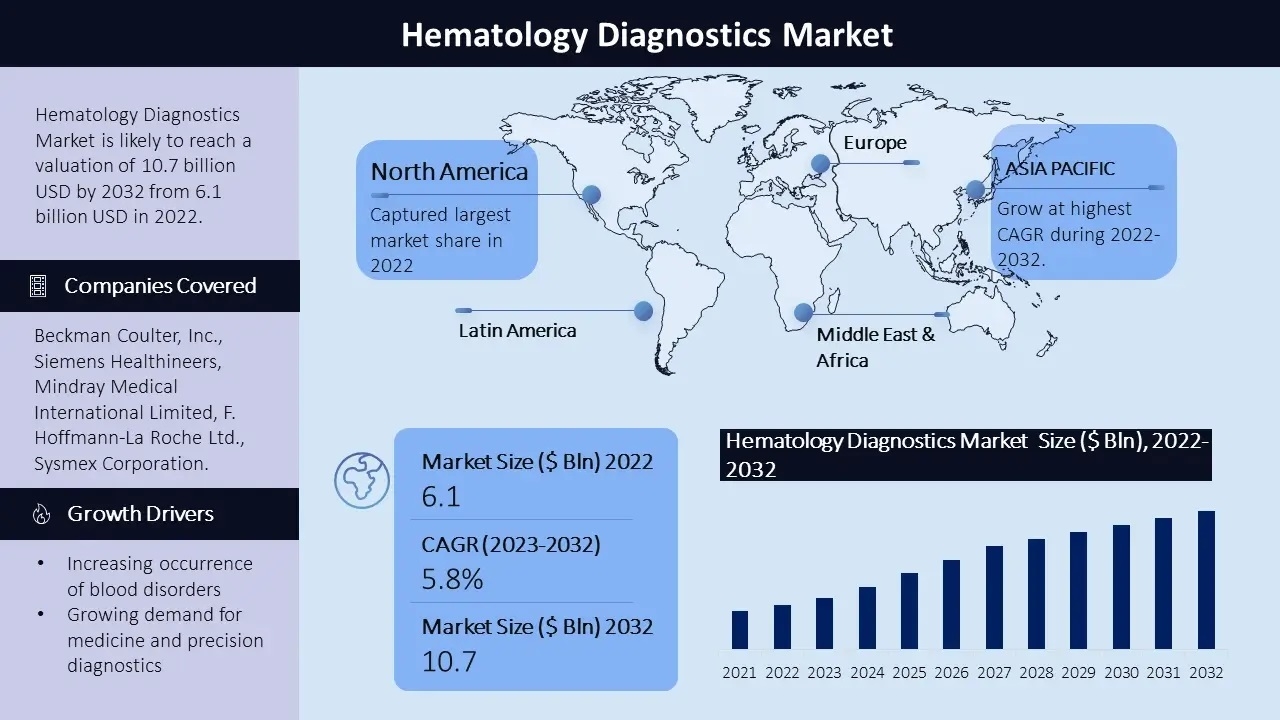The width and height of the screenshot is (1280, 720).
Task: Select the Middle East & Africa marker dot
Action: 803,313
